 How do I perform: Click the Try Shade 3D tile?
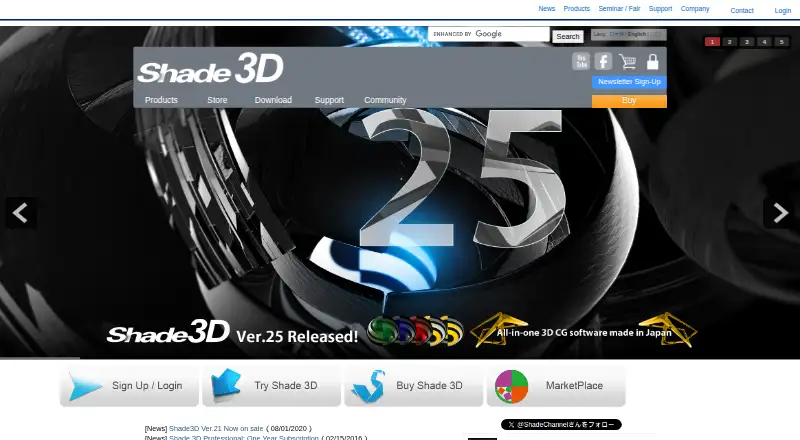(x=271, y=386)
